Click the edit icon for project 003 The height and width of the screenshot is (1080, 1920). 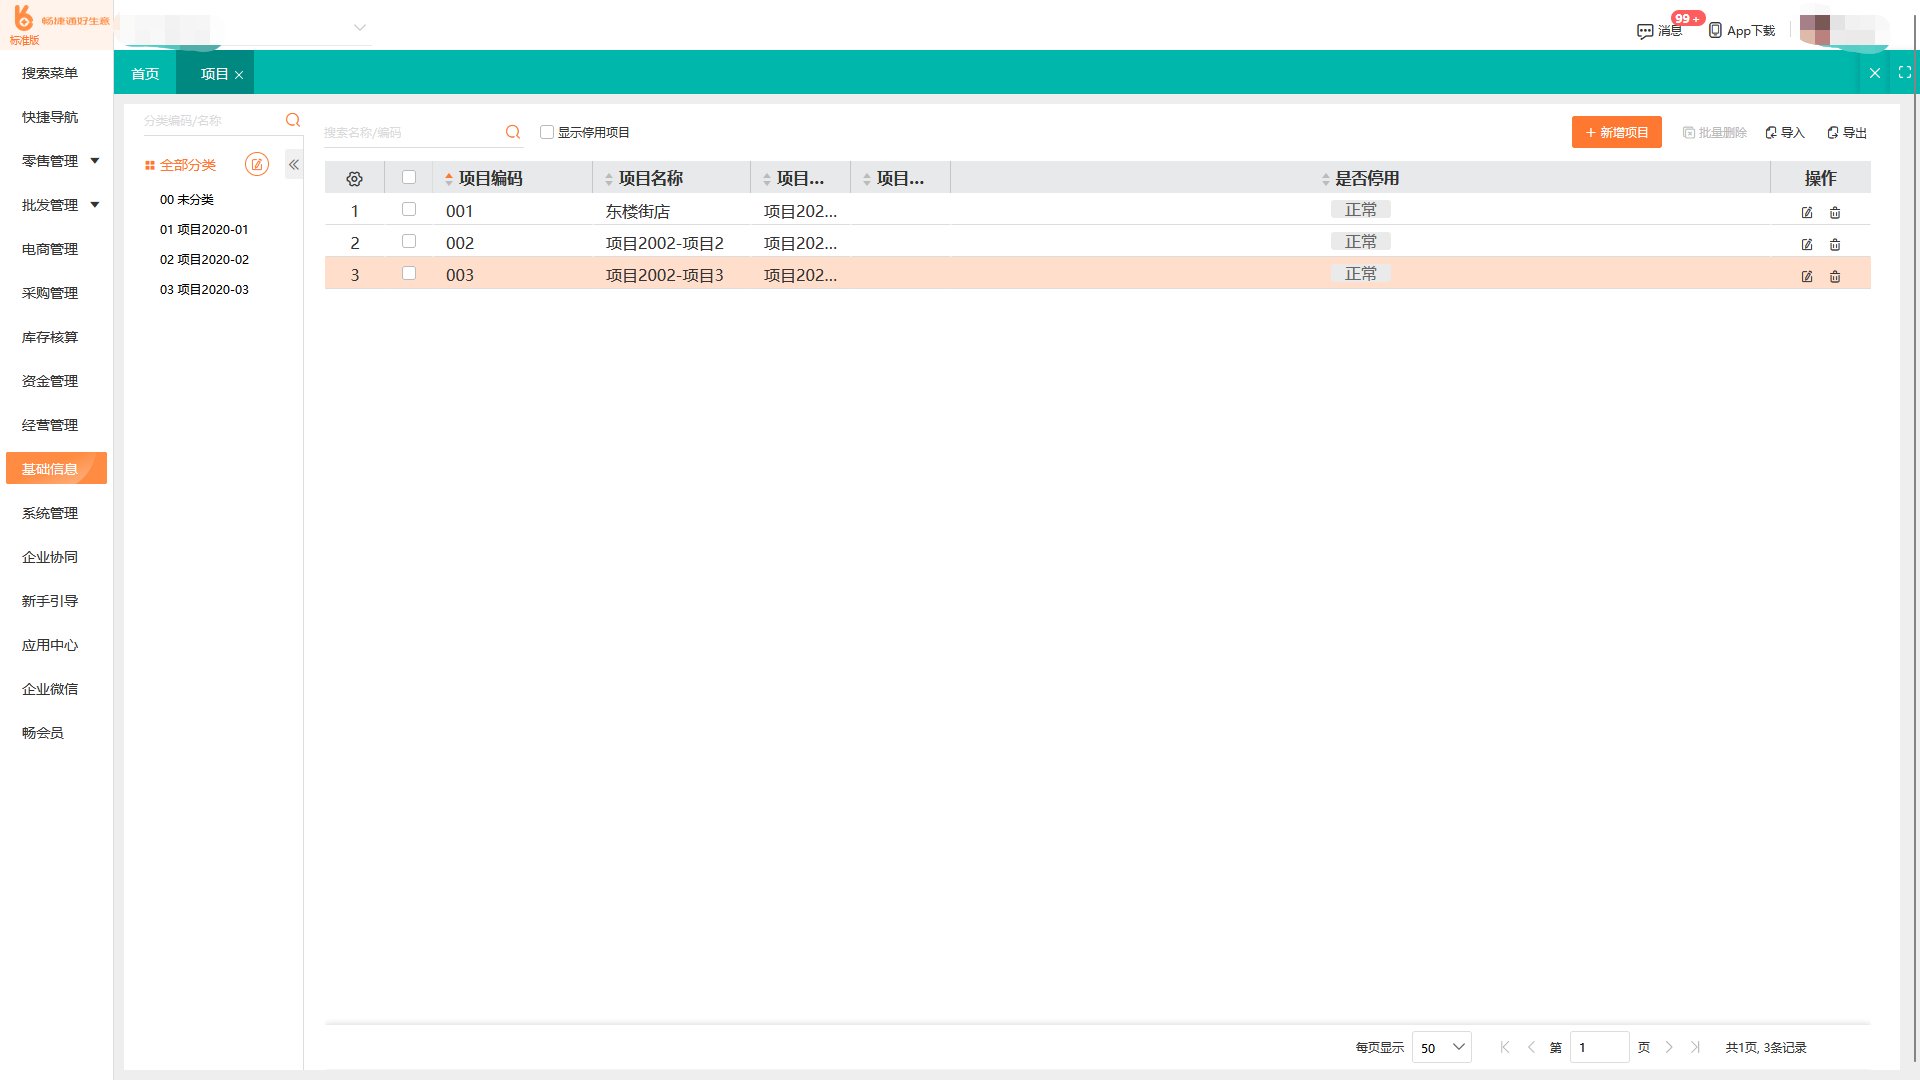click(x=1807, y=274)
